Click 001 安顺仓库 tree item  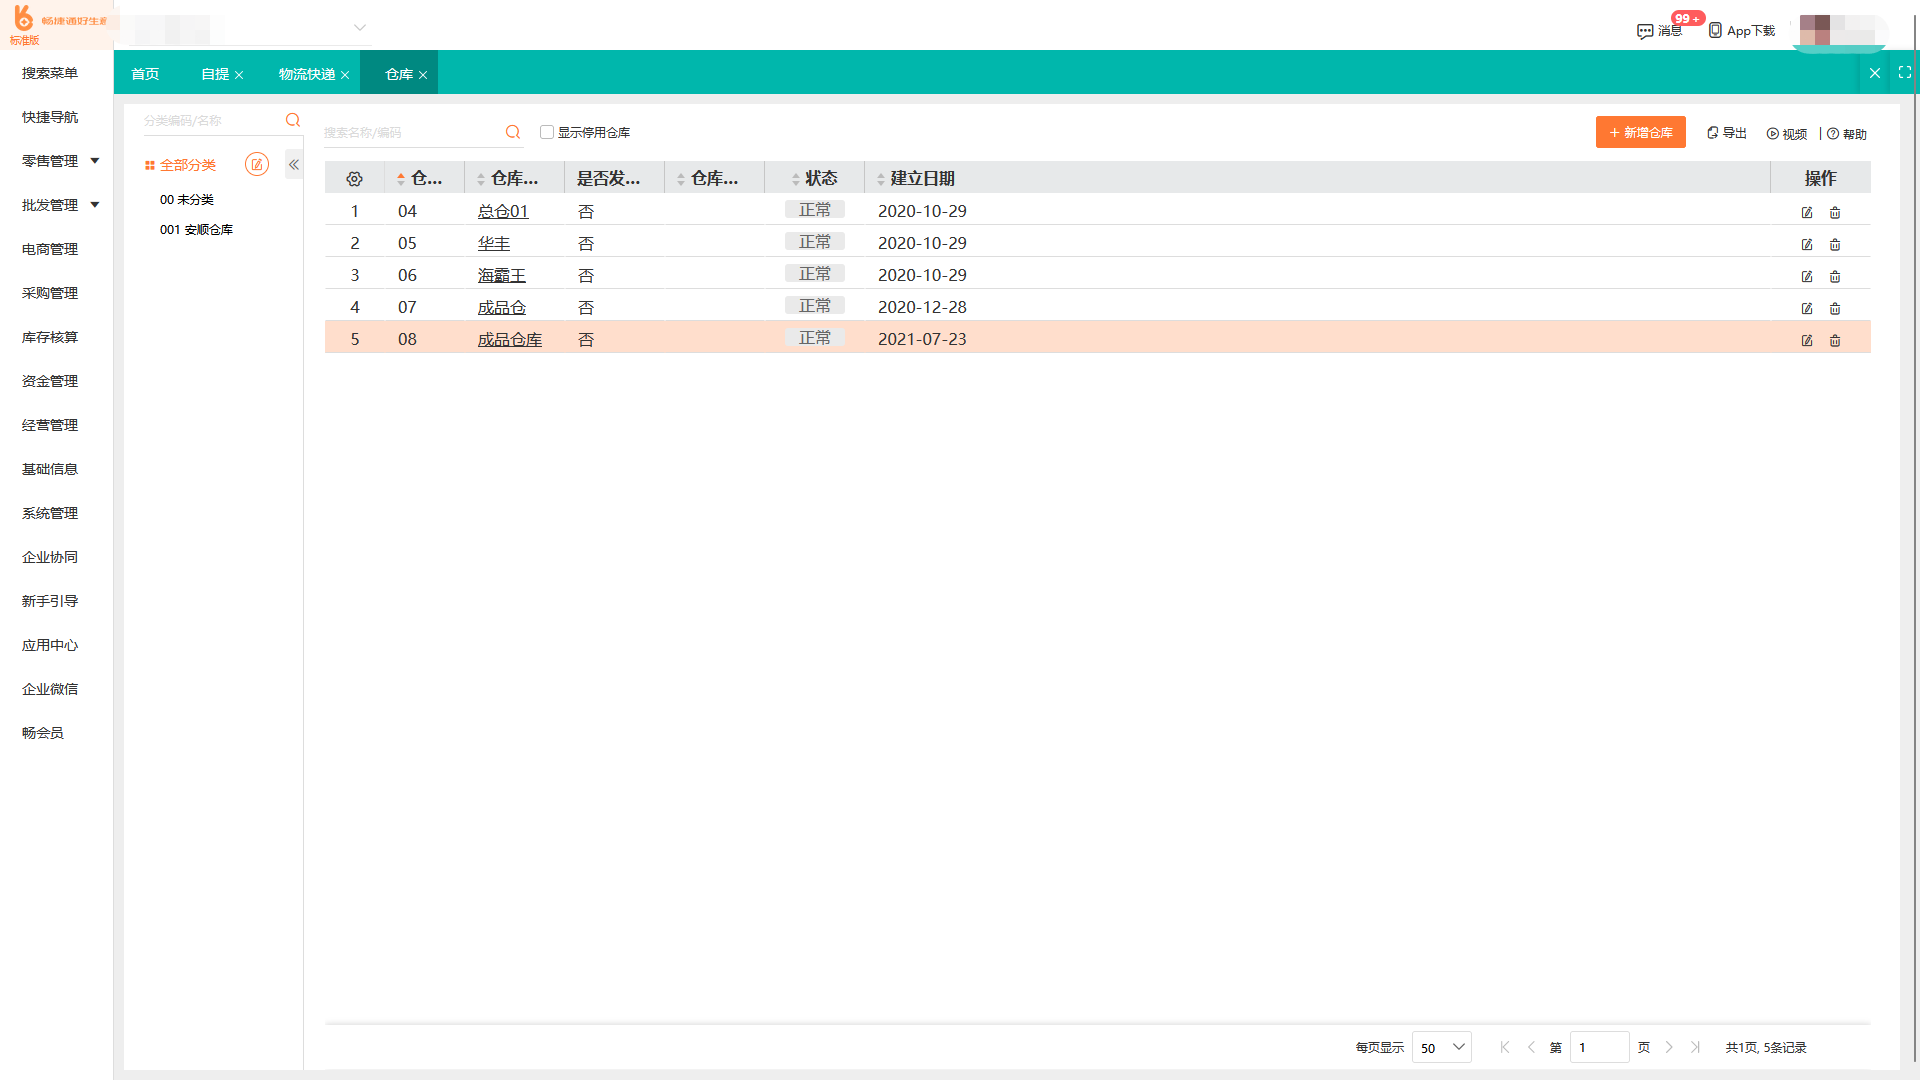(x=198, y=229)
